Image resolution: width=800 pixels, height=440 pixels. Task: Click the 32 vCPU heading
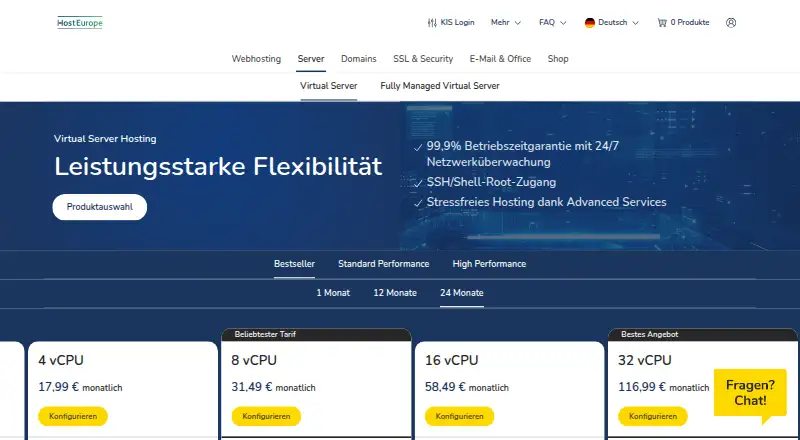645,360
